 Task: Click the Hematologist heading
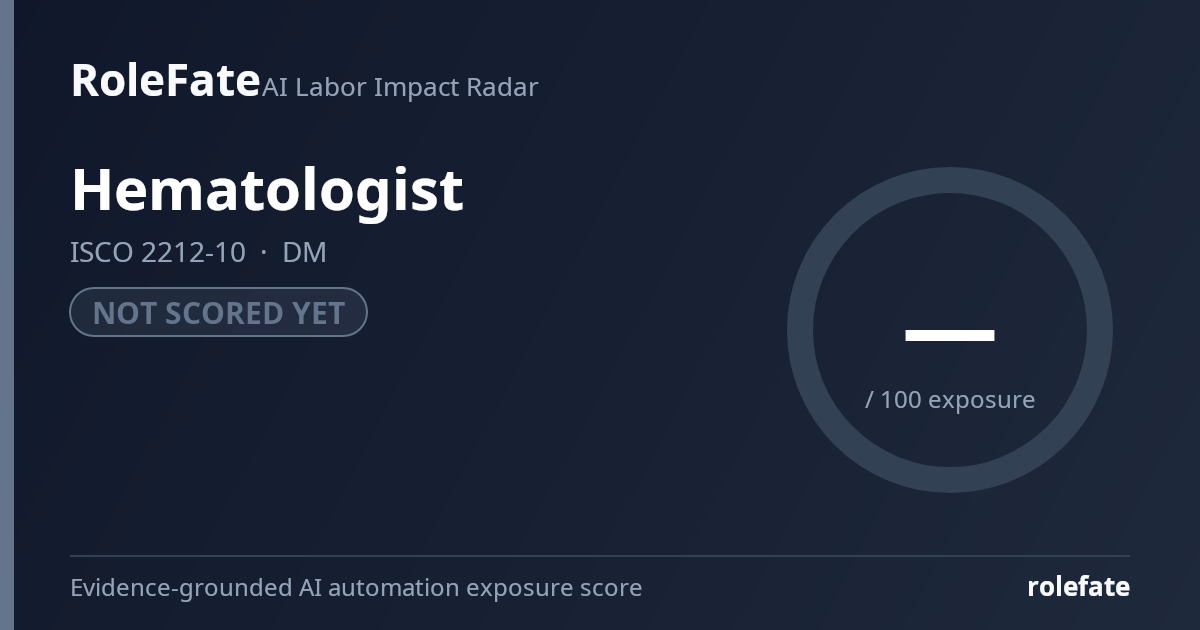click(x=267, y=190)
